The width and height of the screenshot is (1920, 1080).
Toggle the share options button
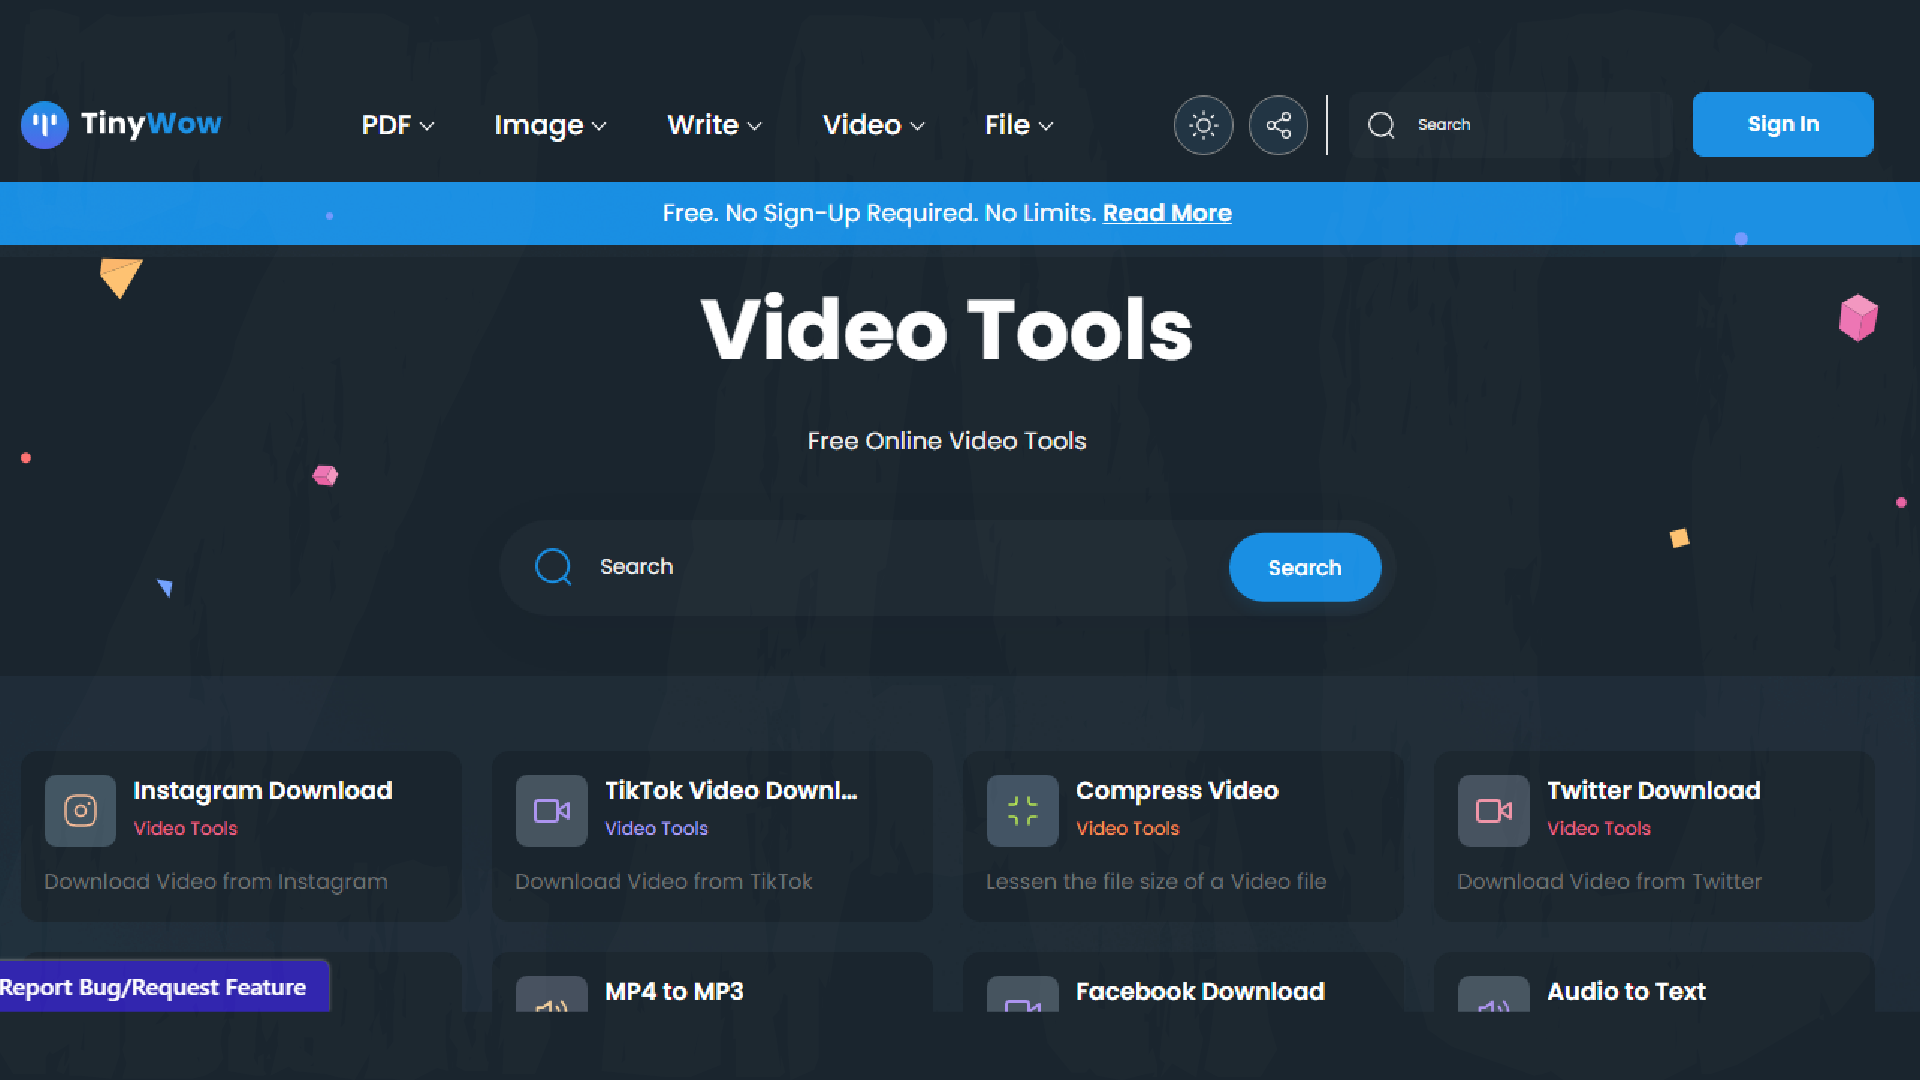(1278, 124)
